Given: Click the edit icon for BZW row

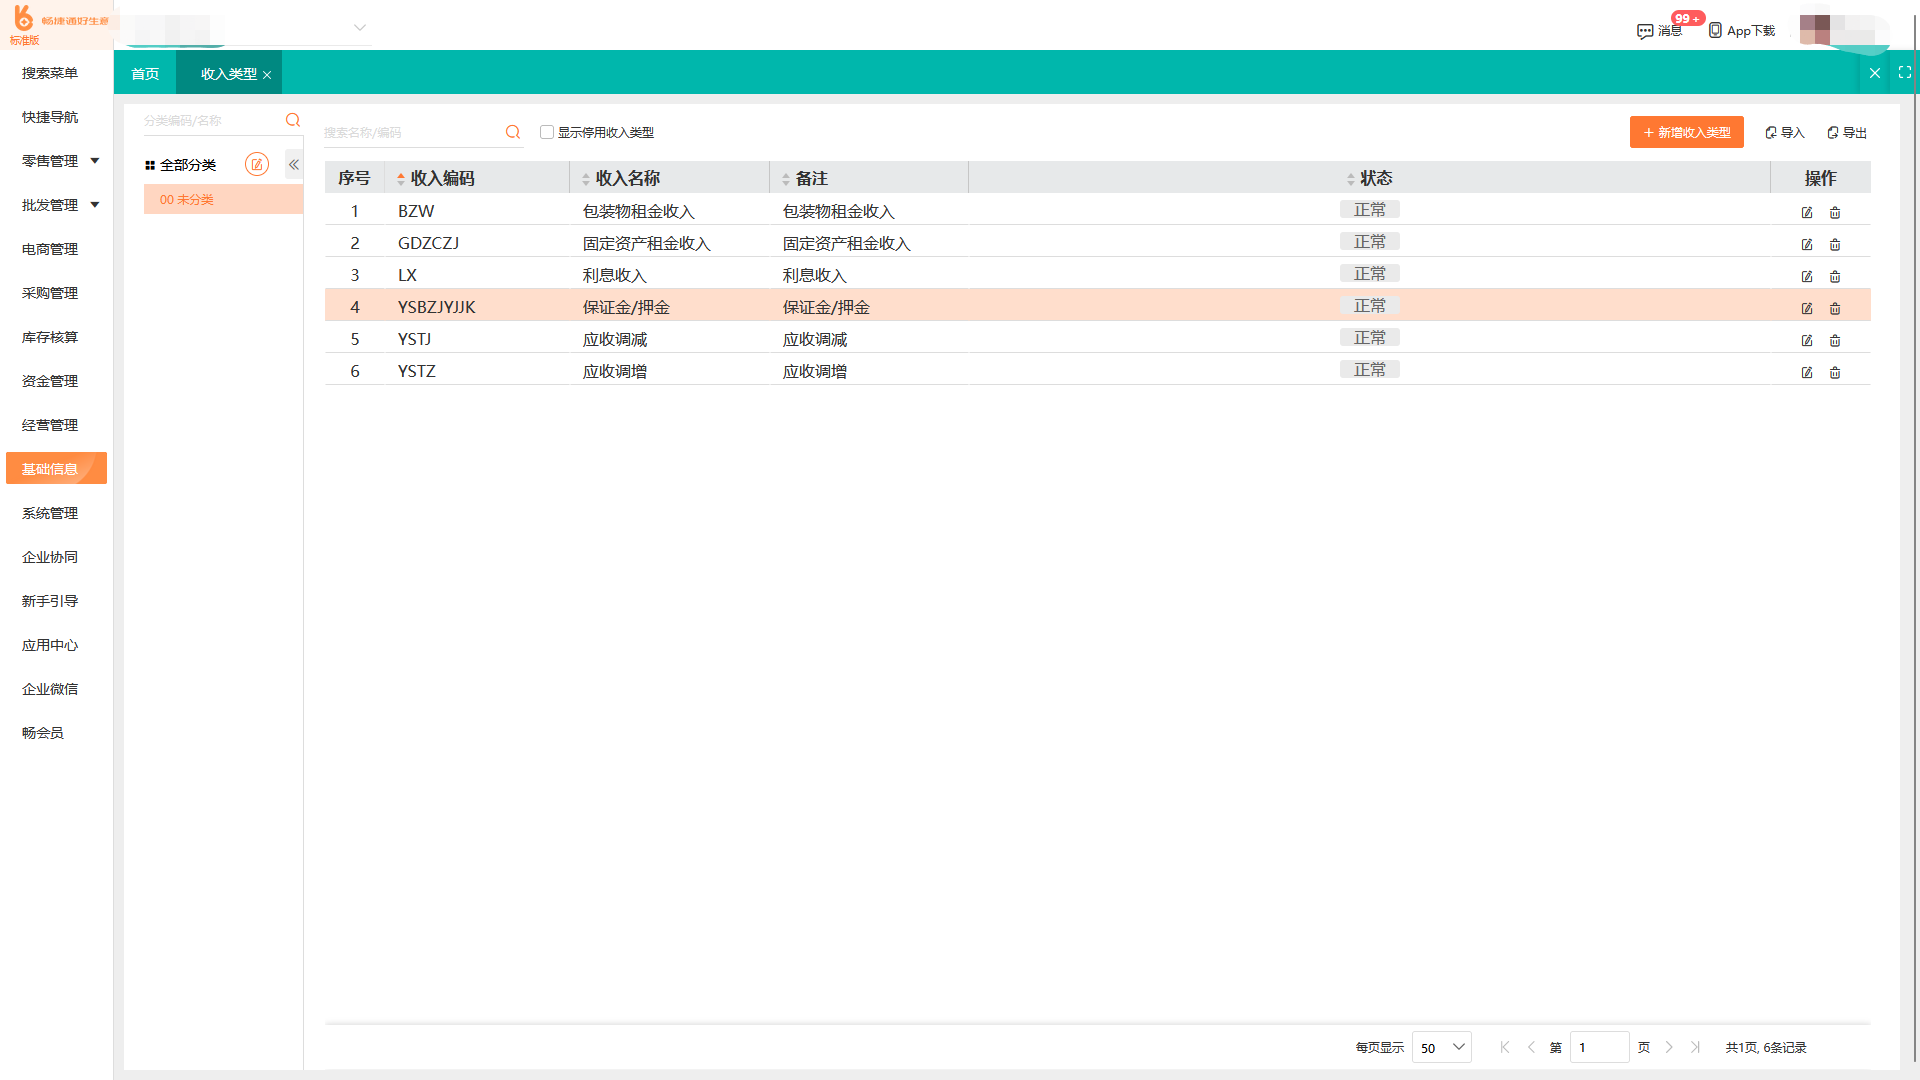Looking at the screenshot, I should coord(1807,211).
